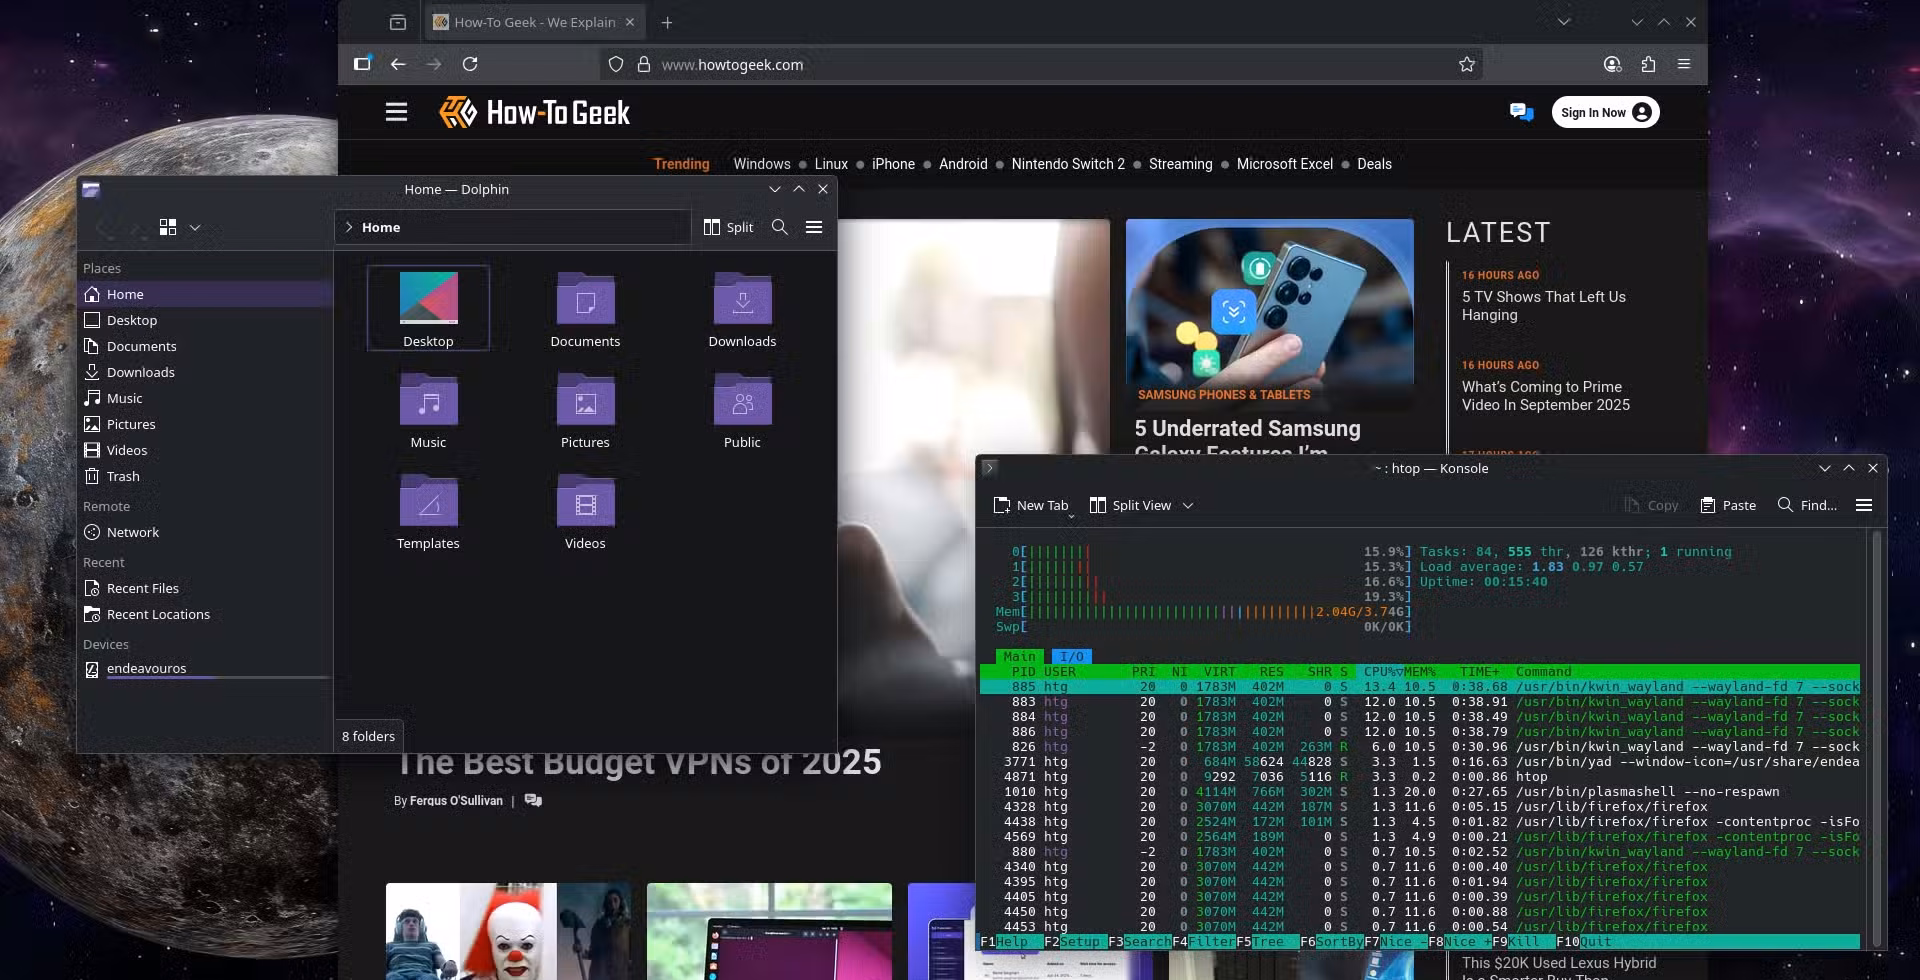
Task: Click How-To Geek logo
Action: click(x=534, y=112)
